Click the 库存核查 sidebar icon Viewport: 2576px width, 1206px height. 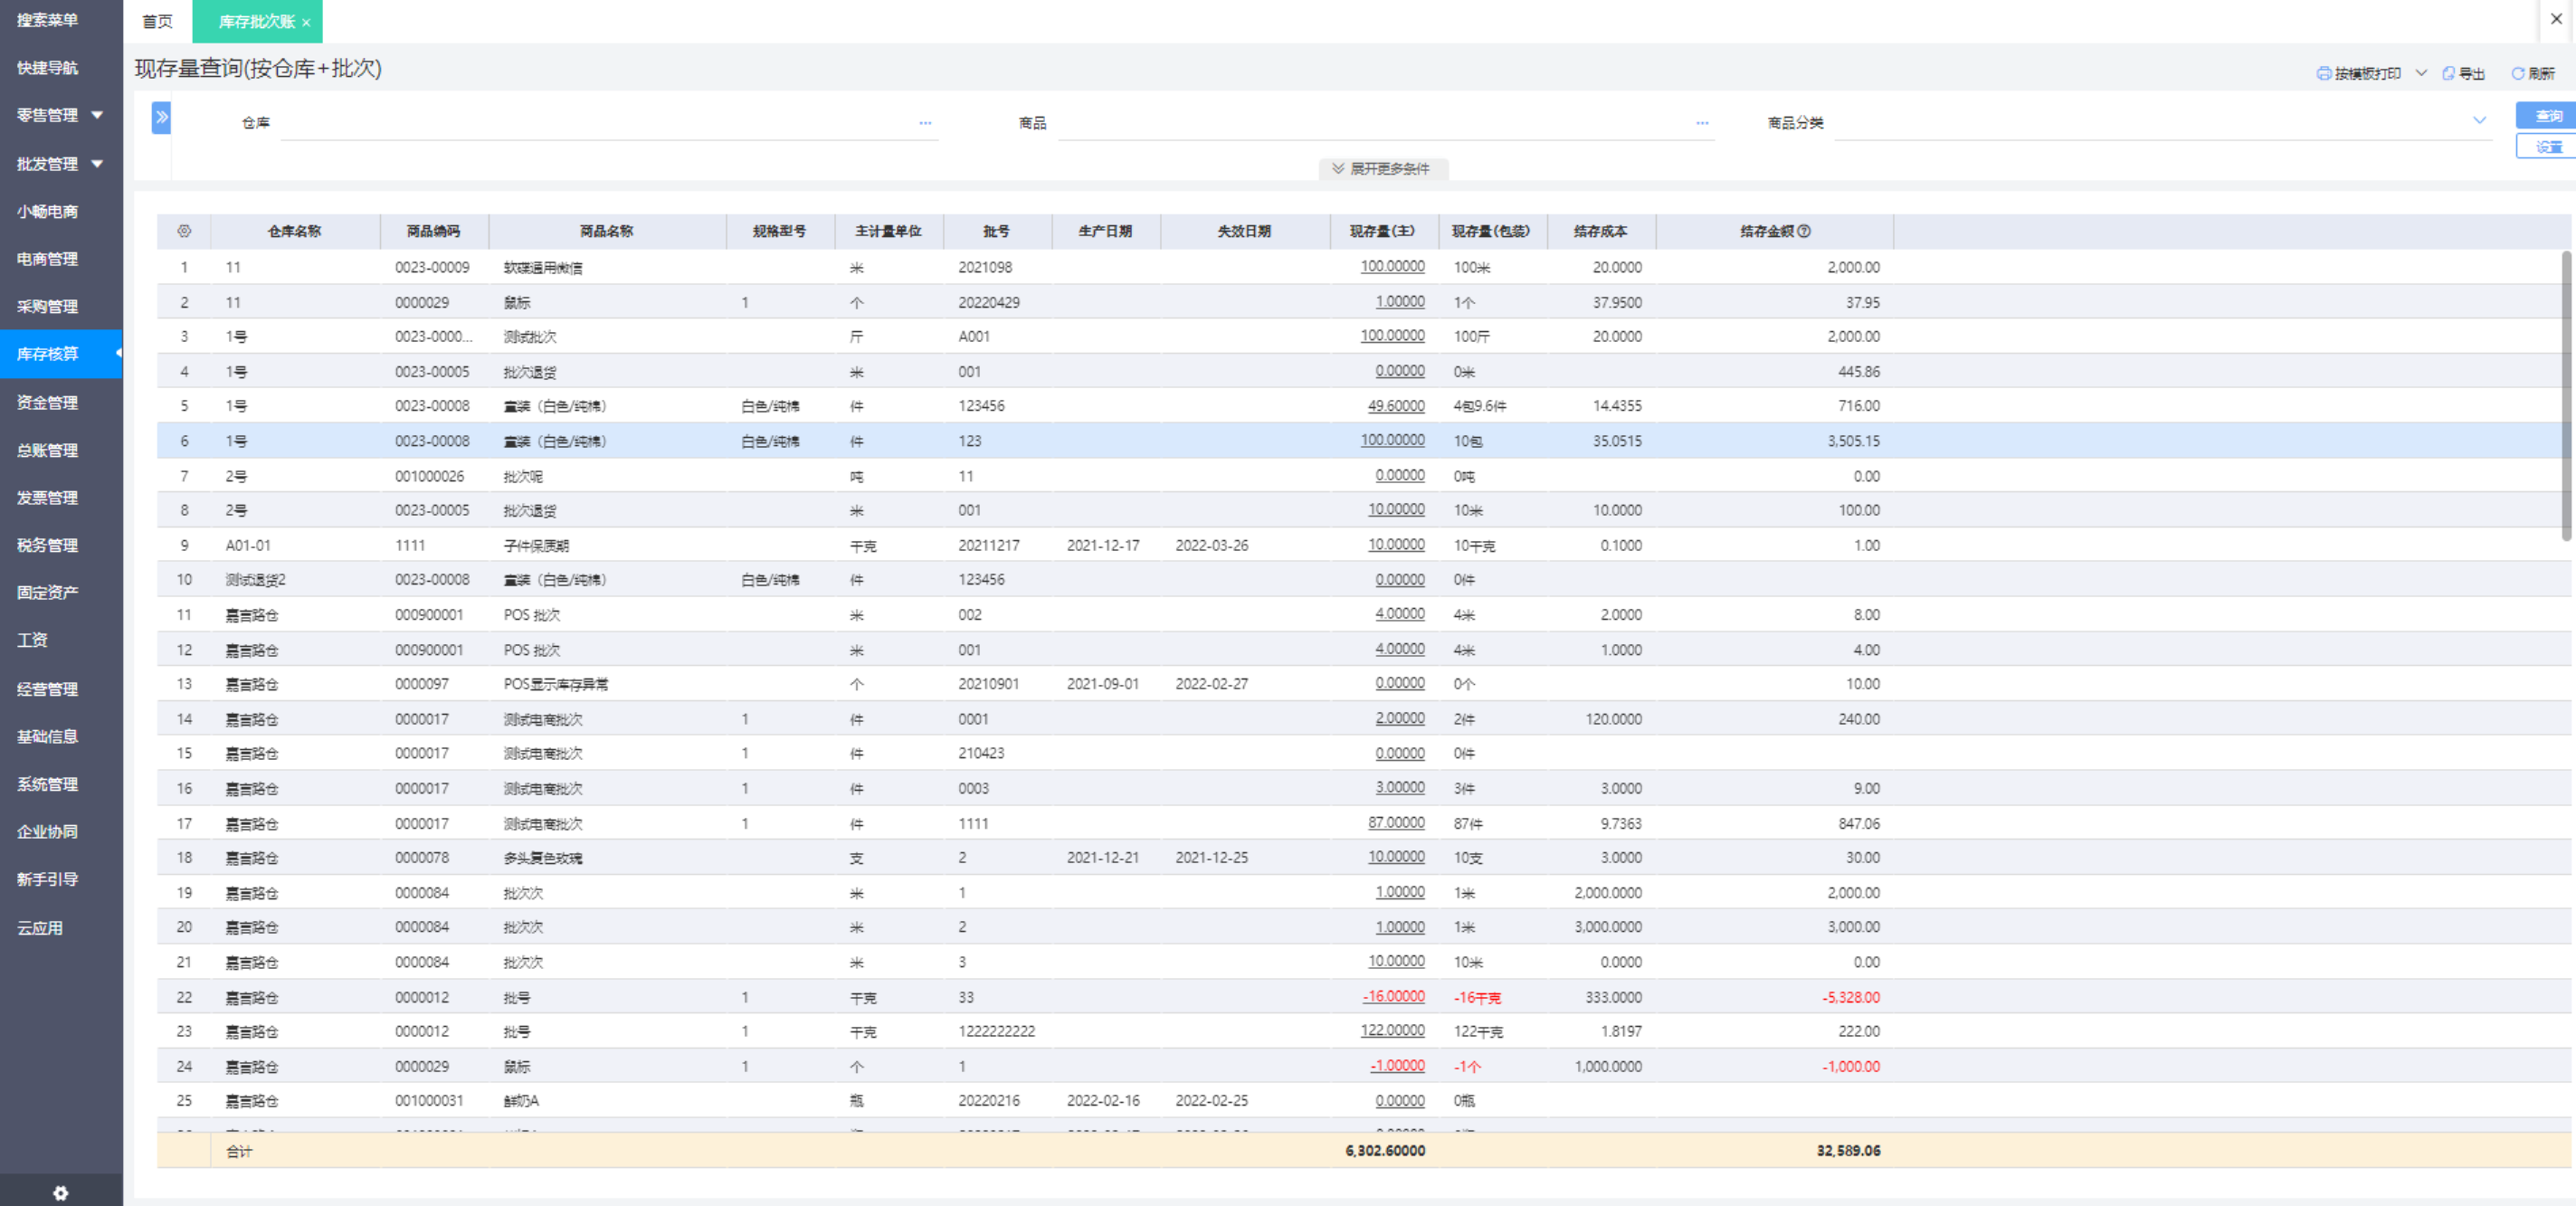pyautogui.click(x=61, y=352)
